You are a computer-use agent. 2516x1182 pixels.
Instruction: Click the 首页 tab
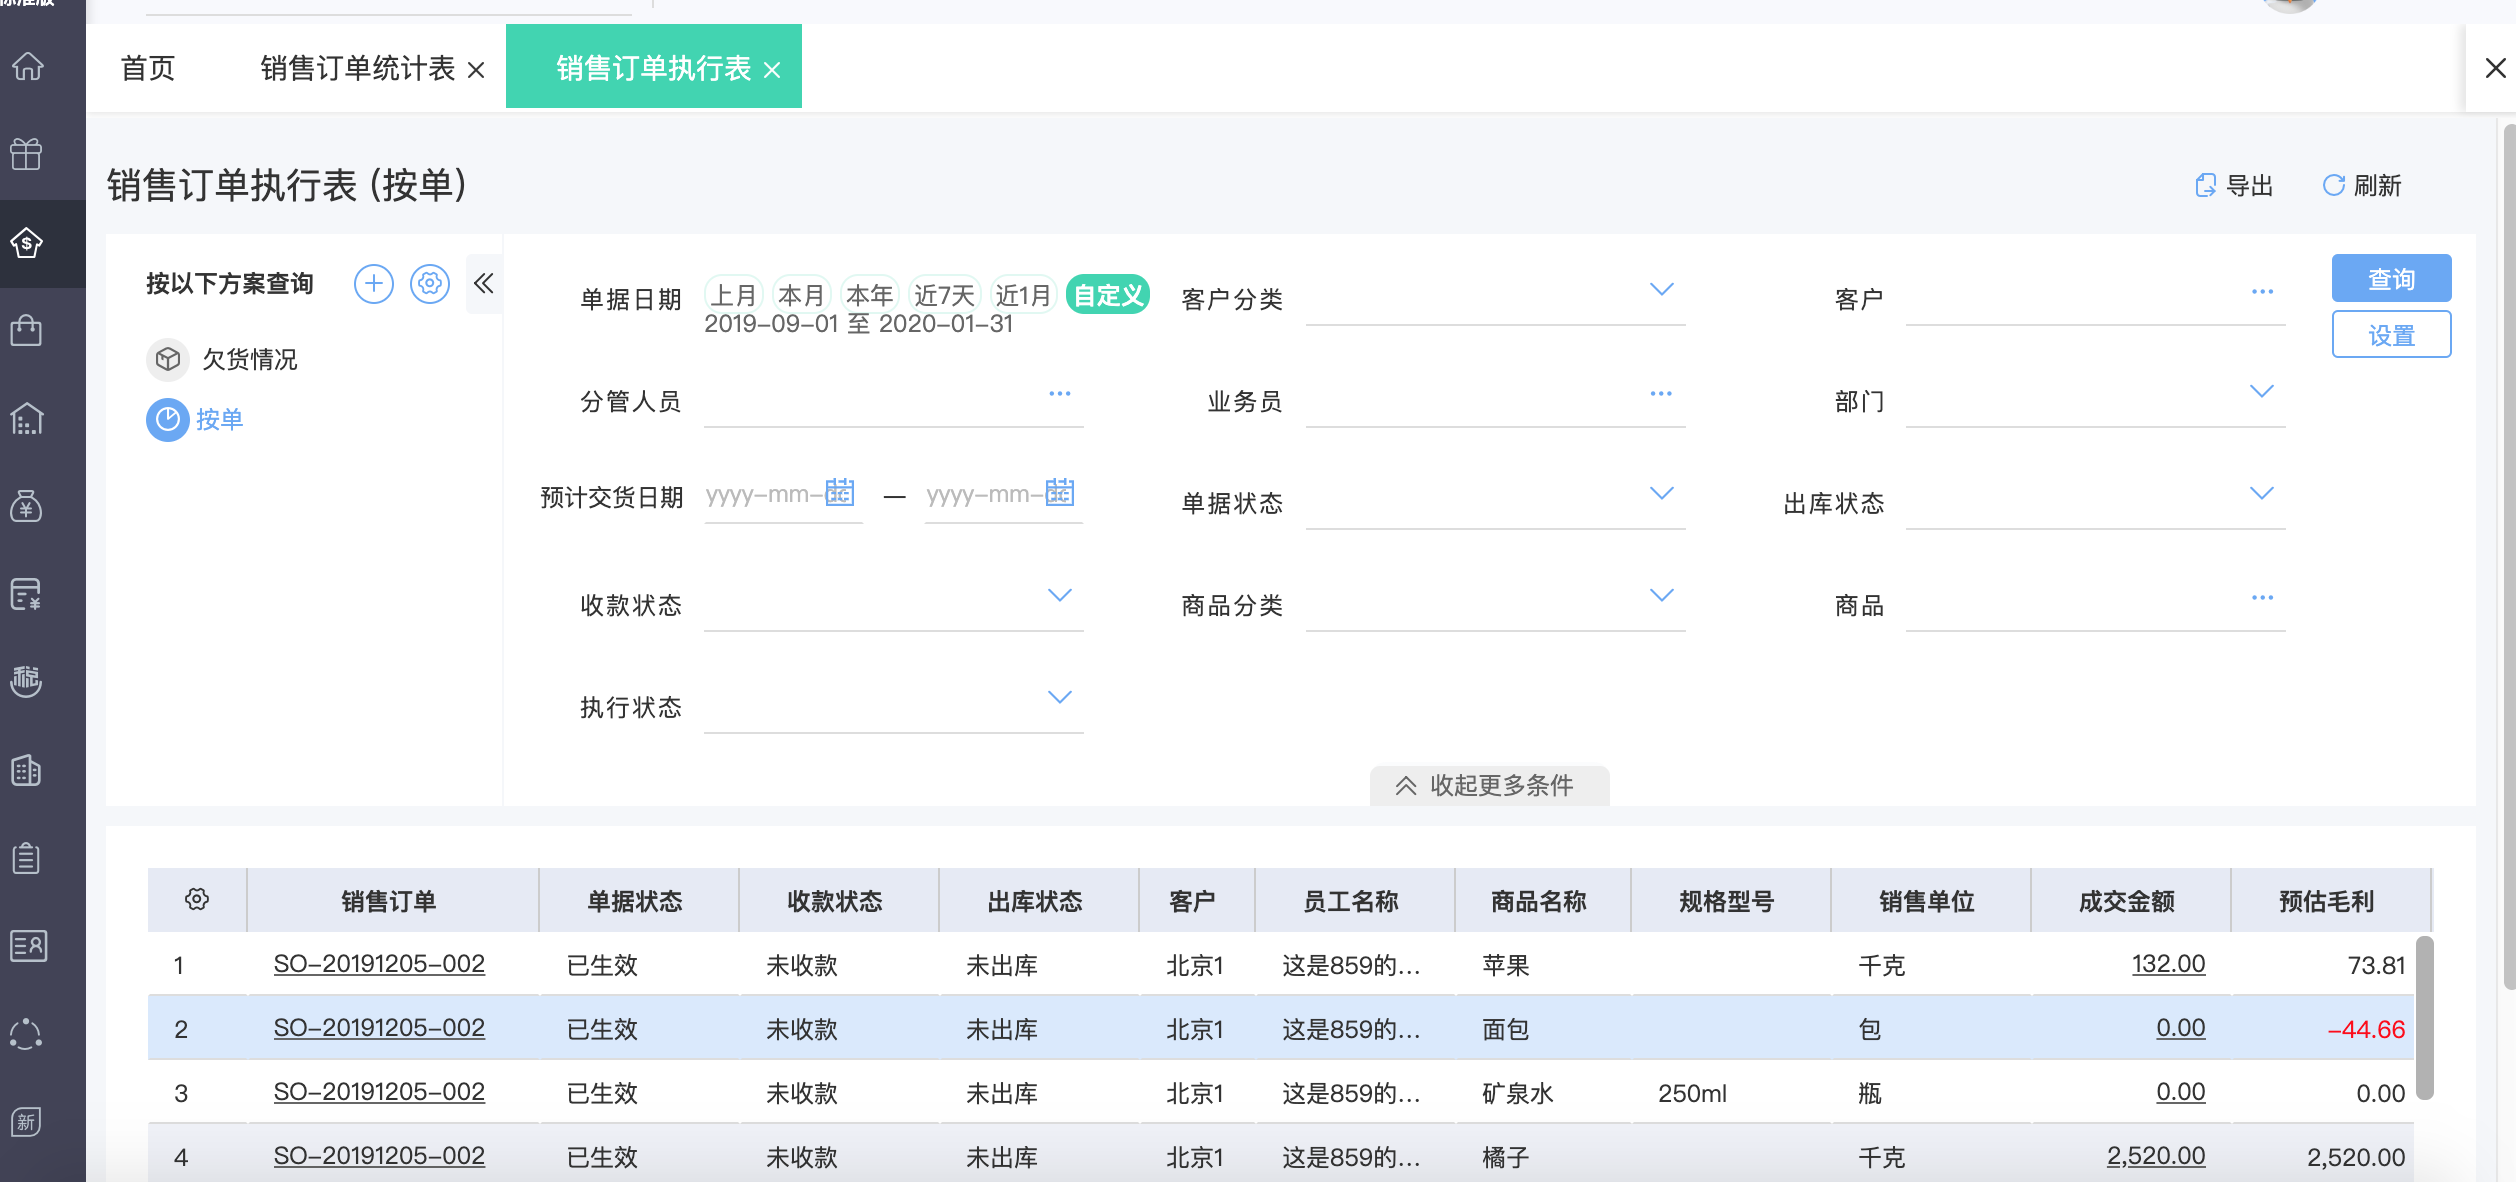[148, 67]
